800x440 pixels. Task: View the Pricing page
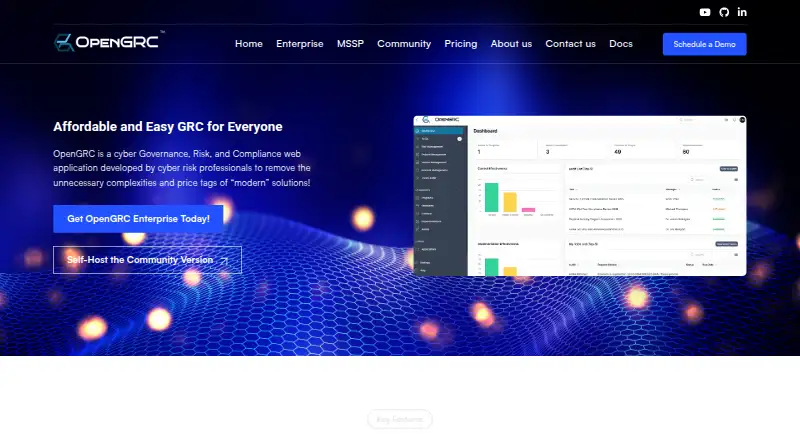point(461,44)
